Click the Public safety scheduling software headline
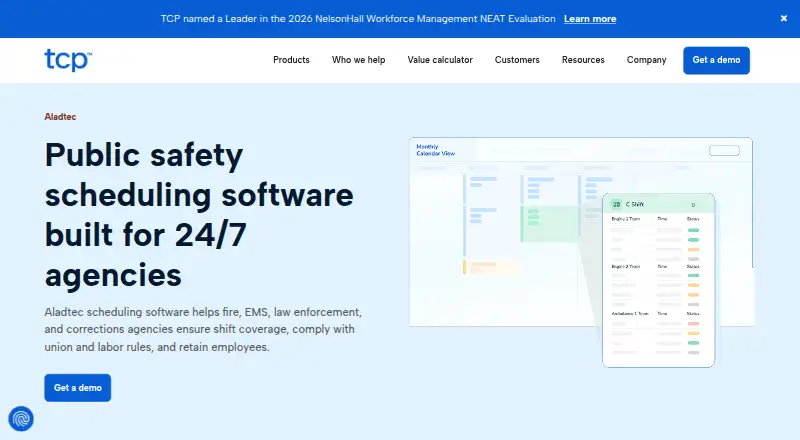The height and width of the screenshot is (440, 800). tap(199, 215)
